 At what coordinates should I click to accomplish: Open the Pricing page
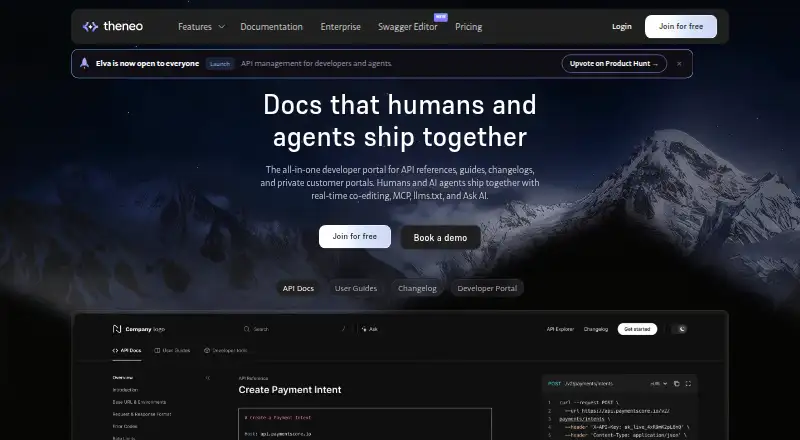point(468,27)
